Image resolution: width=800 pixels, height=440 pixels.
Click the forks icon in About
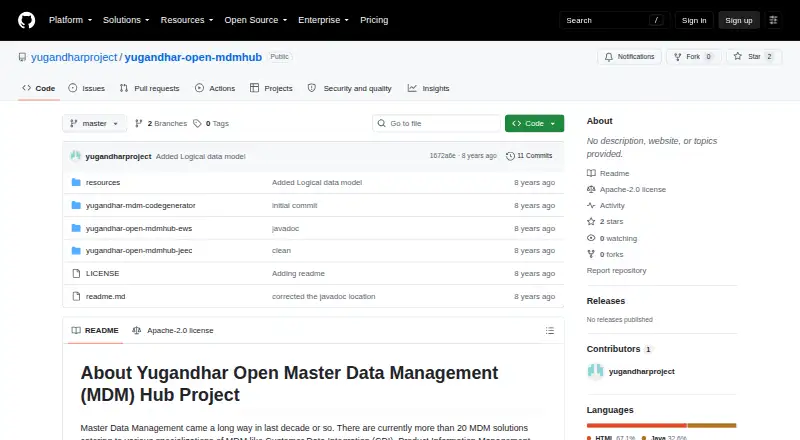click(x=591, y=254)
